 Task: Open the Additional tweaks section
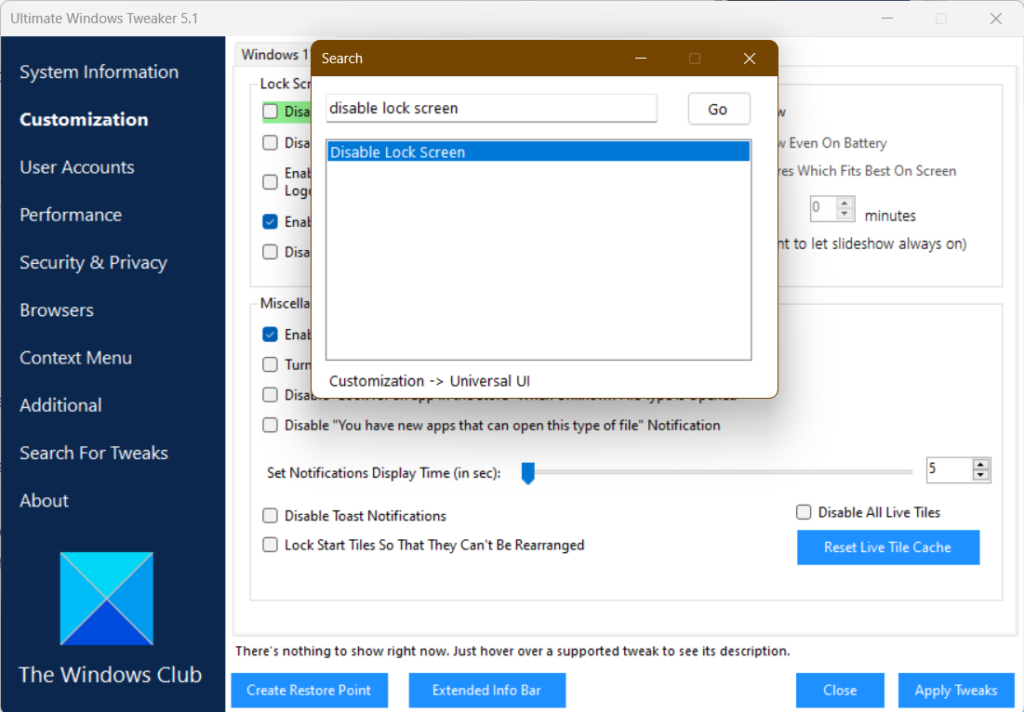pyautogui.click(x=61, y=406)
